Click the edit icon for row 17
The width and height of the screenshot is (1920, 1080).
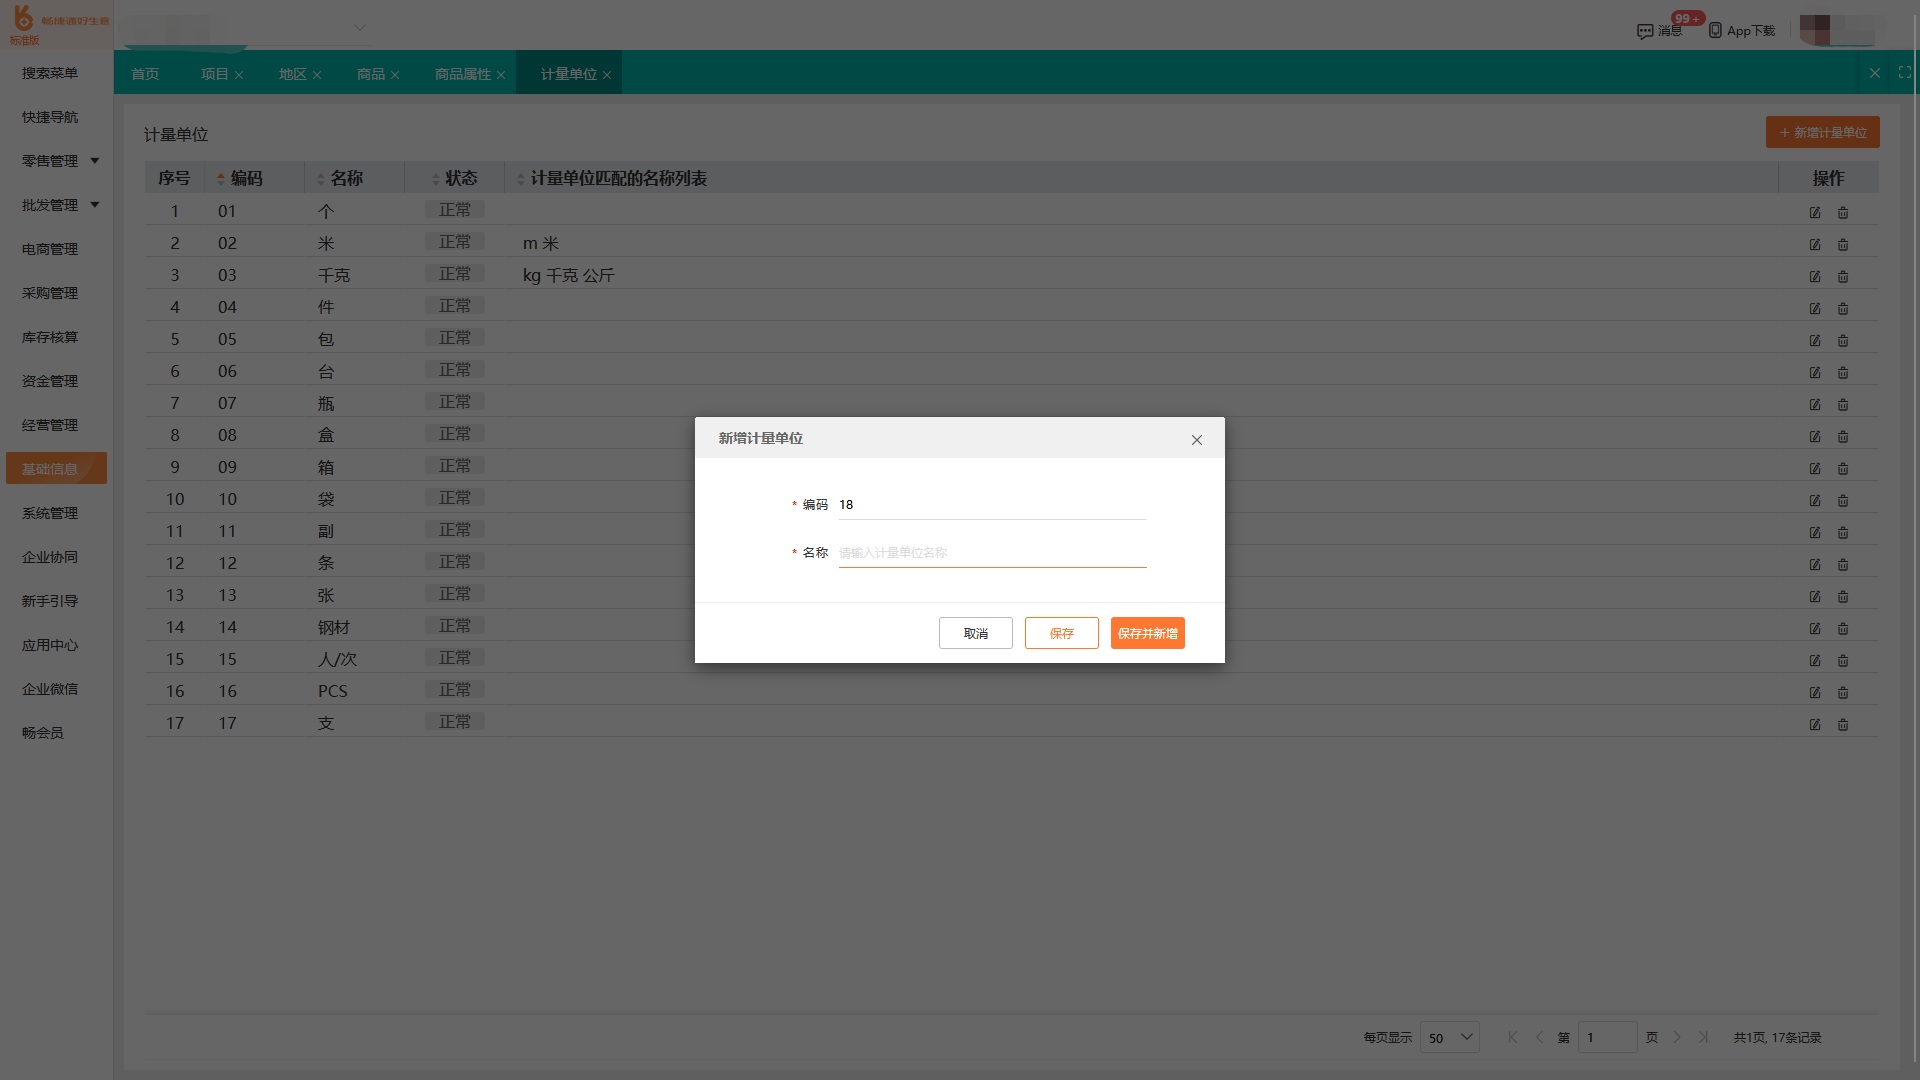tap(1815, 723)
